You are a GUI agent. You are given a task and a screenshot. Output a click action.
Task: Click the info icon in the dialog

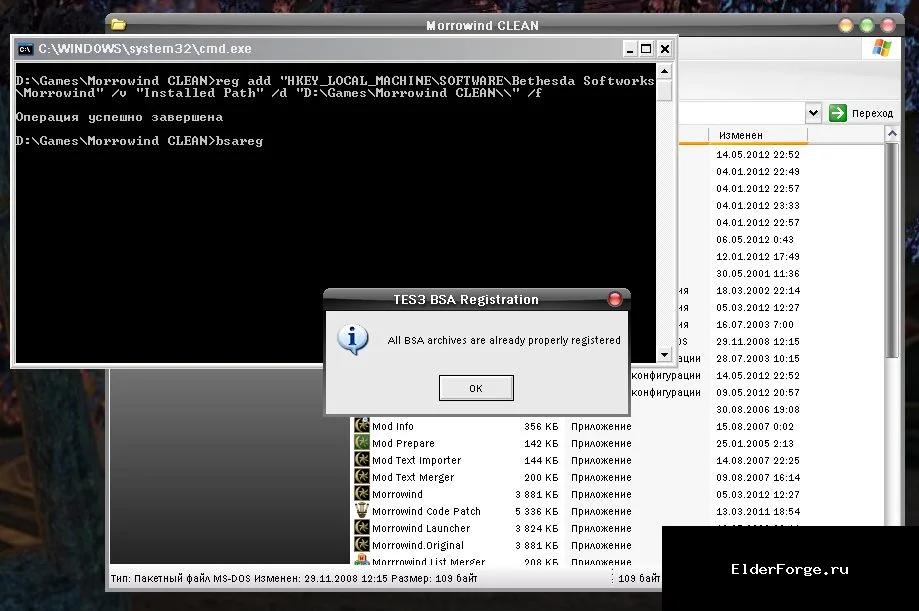pos(353,339)
